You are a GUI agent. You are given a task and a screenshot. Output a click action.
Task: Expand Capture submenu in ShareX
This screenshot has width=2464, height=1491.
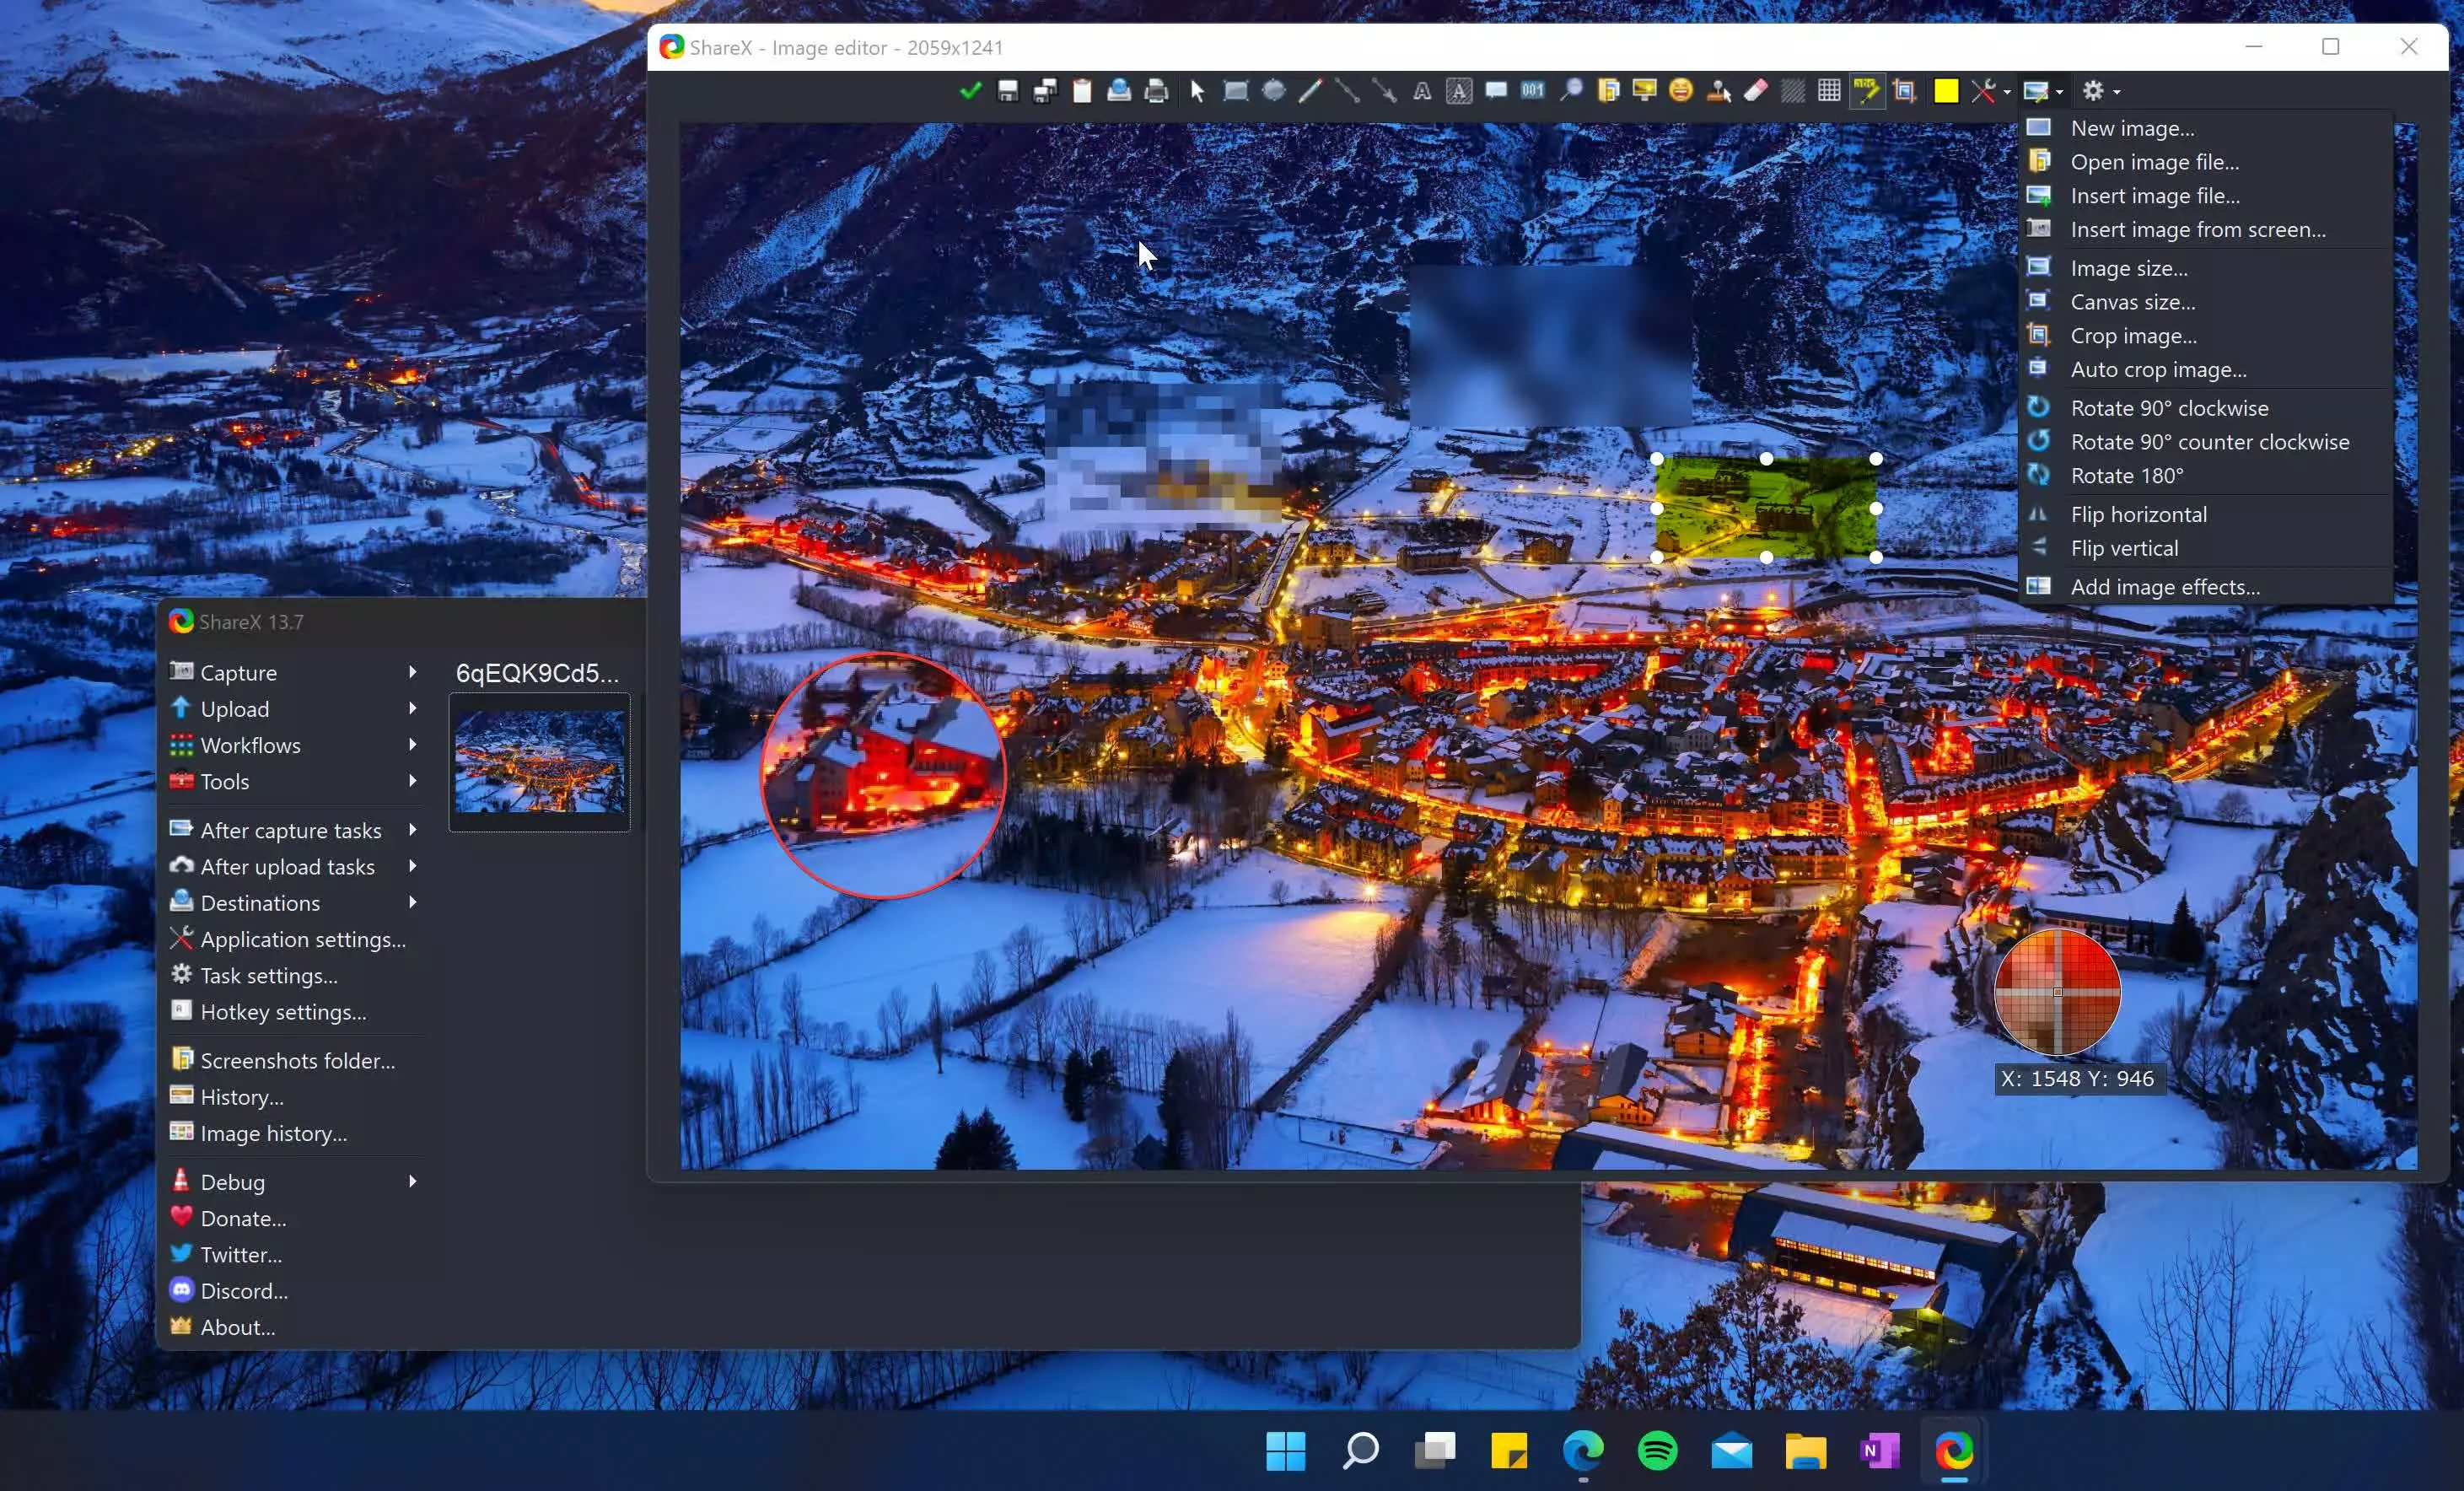pos(412,672)
